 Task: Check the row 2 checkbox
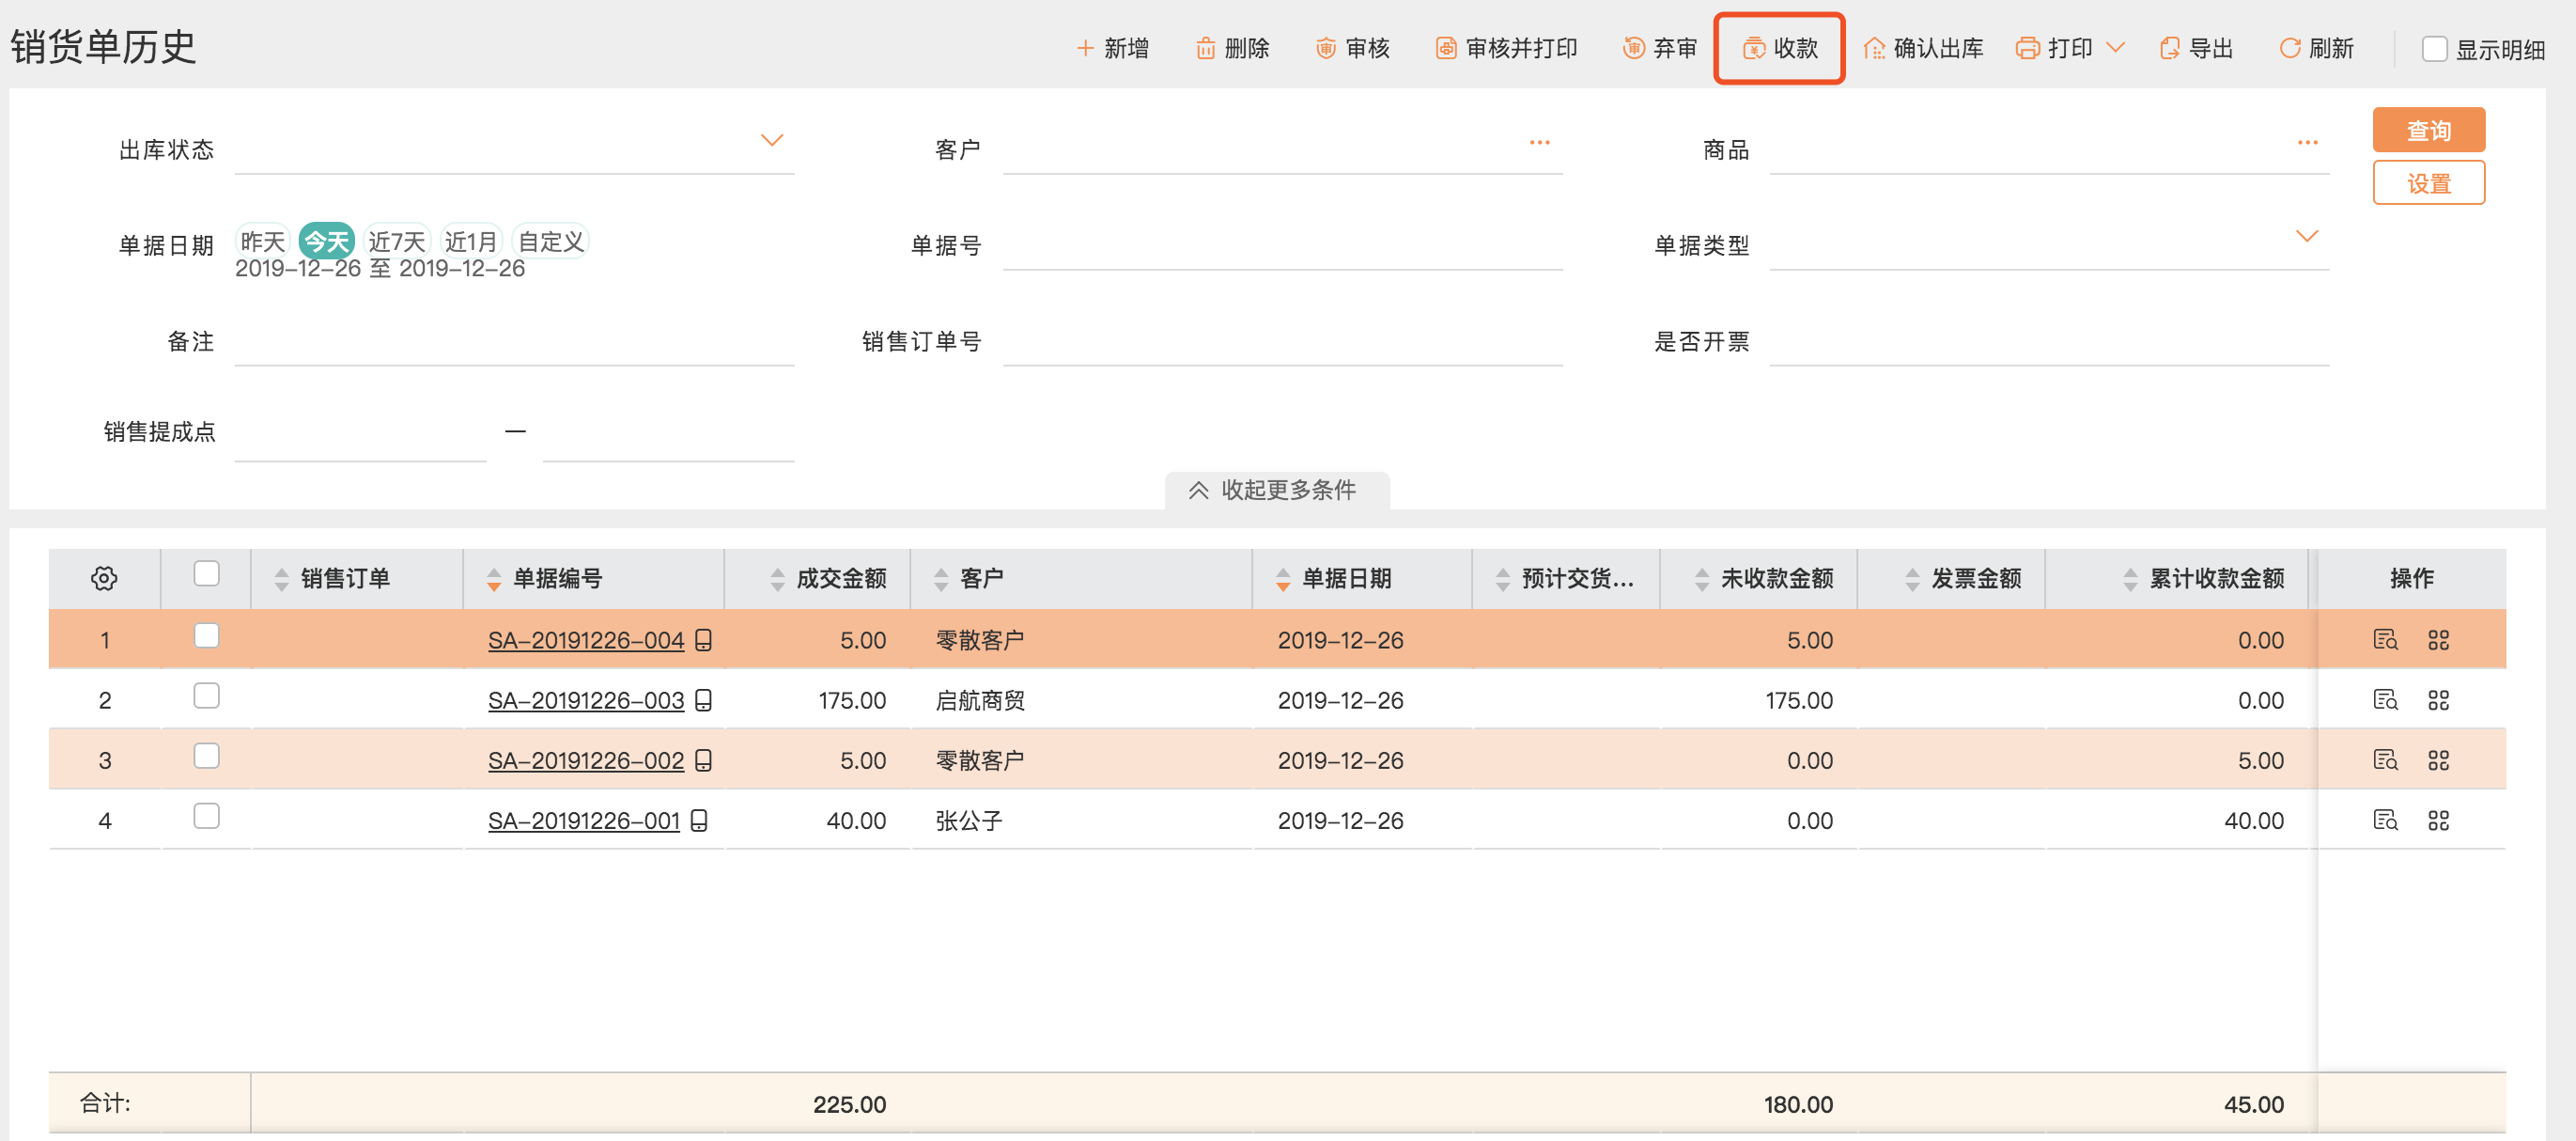tap(207, 696)
